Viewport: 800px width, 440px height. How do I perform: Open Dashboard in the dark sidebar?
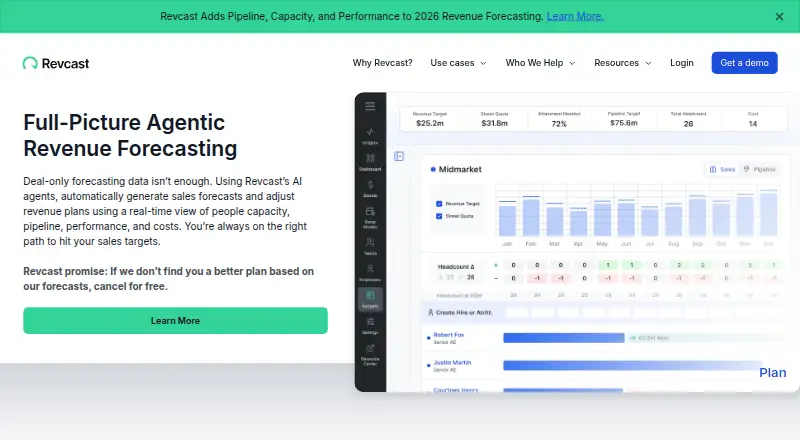[x=370, y=162]
